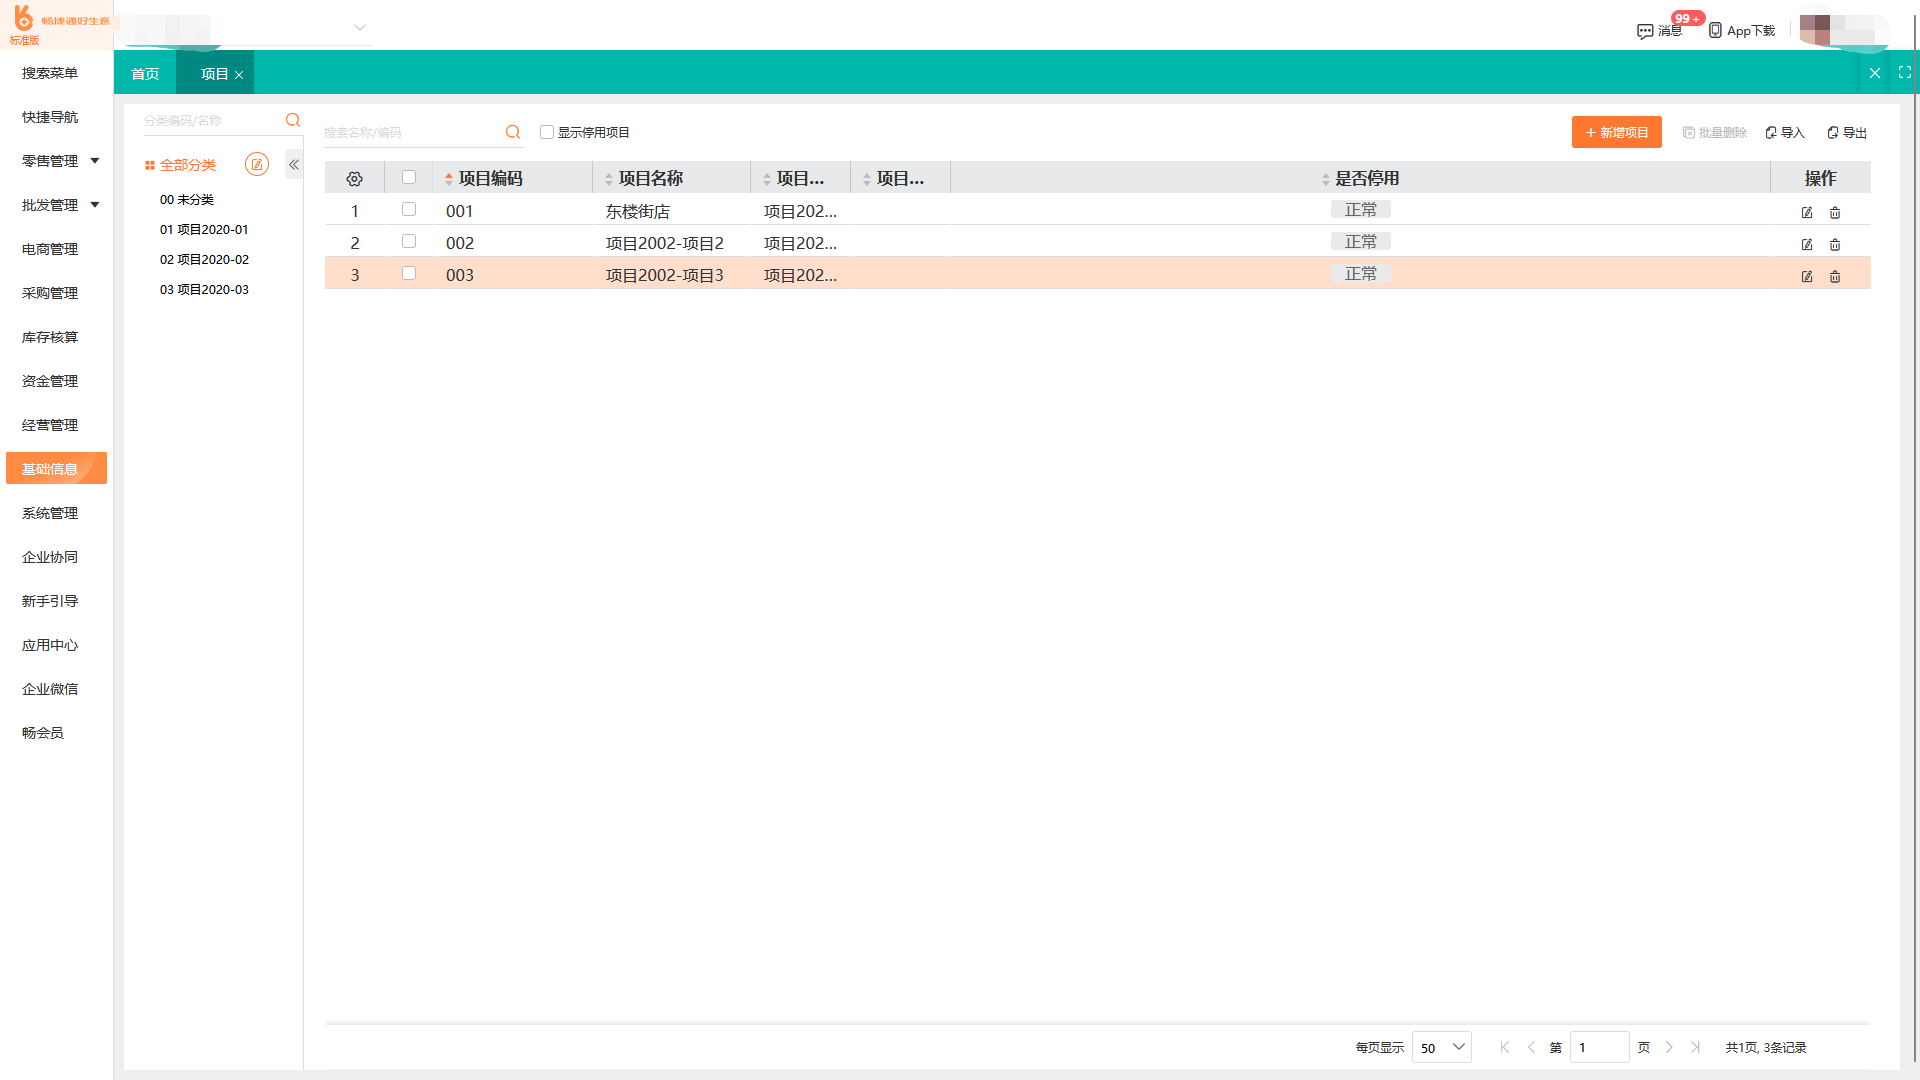
Task: Expand 项目 tab chevron in top nav
Action: [x=359, y=25]
